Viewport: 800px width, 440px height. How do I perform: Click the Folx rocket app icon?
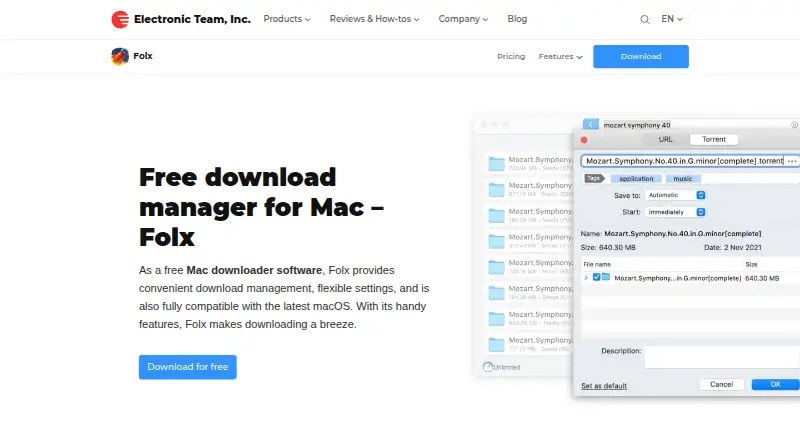(x=120, y=56)
